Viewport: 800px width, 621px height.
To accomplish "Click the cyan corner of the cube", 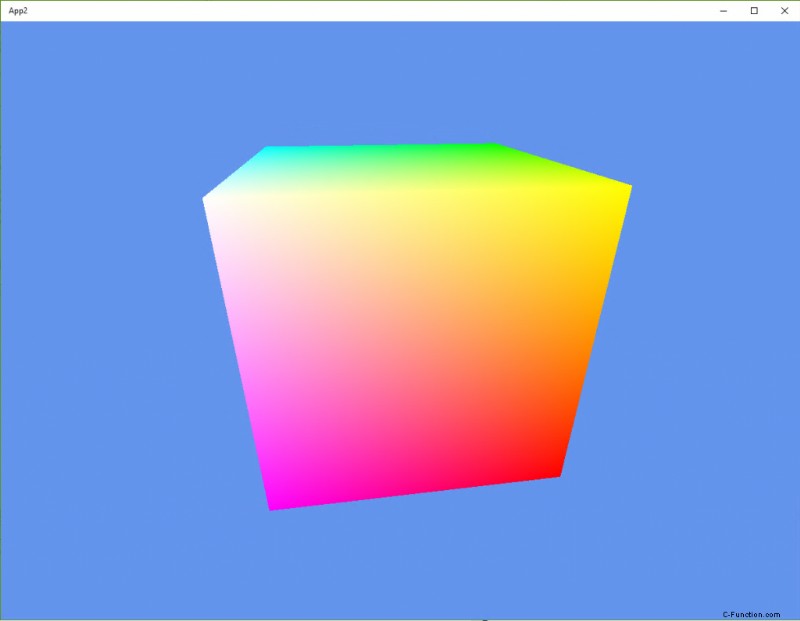I will click(268, 151).
